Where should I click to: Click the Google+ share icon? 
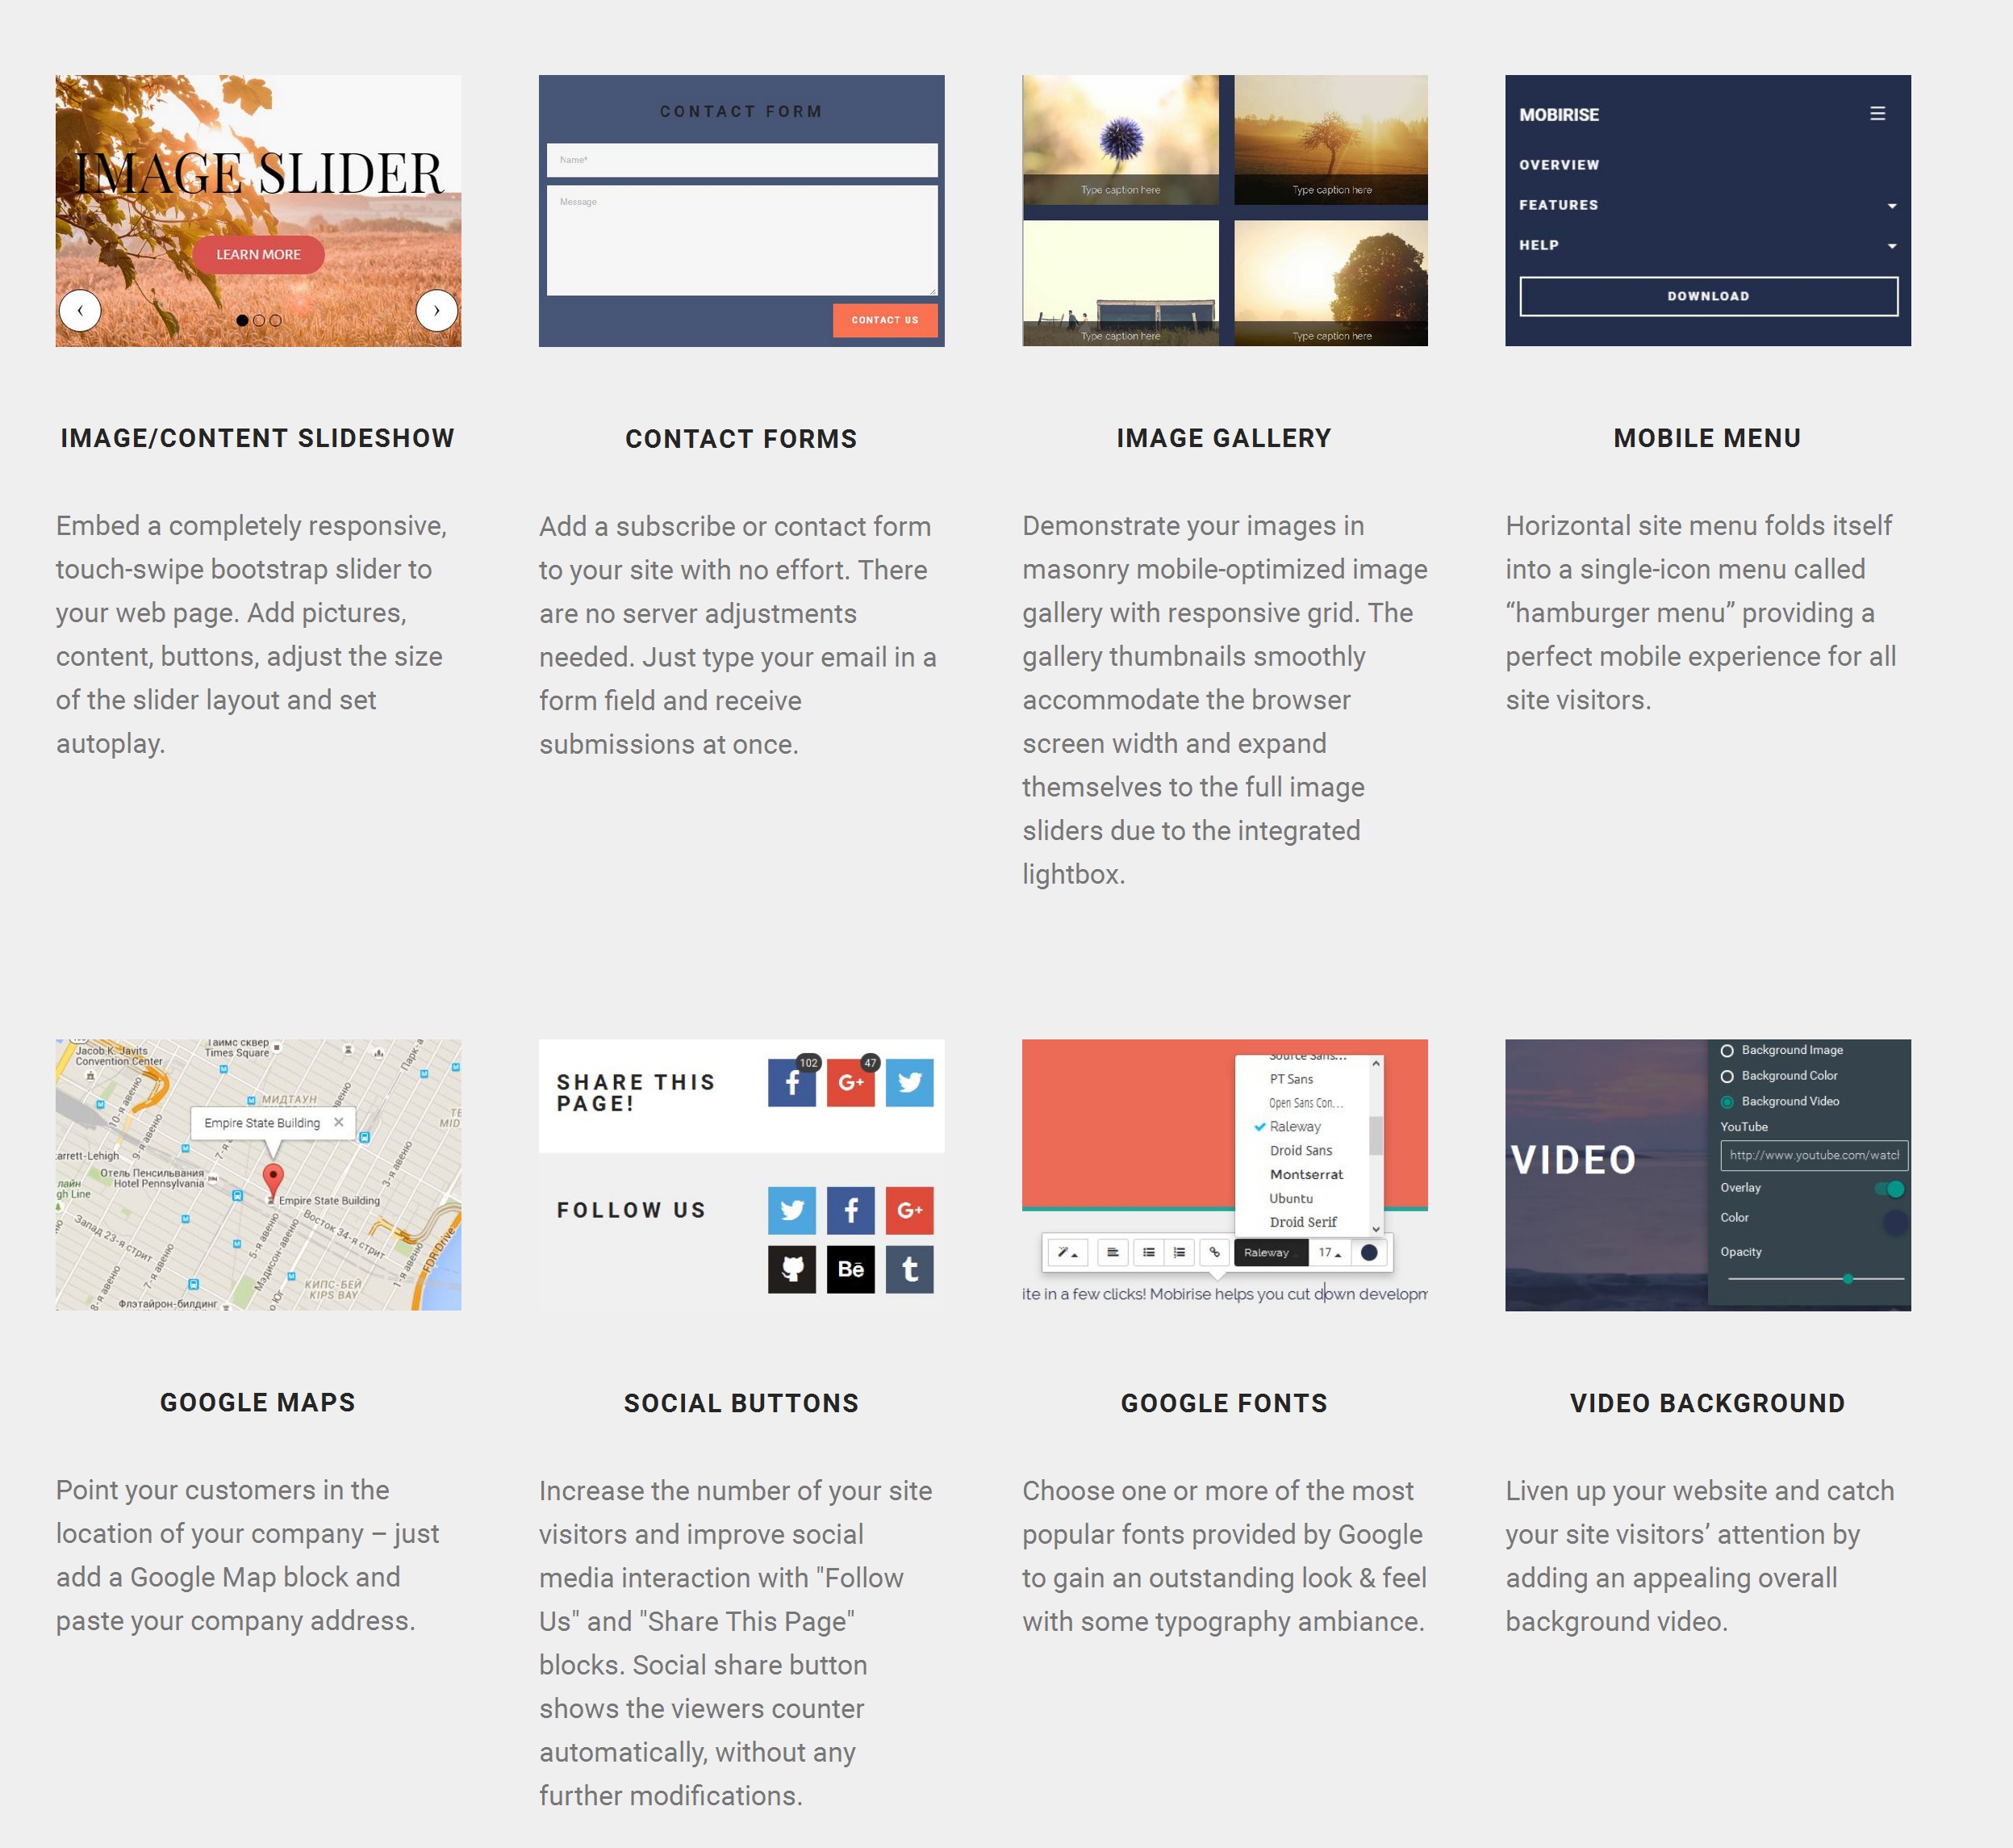pos(850,1082)
